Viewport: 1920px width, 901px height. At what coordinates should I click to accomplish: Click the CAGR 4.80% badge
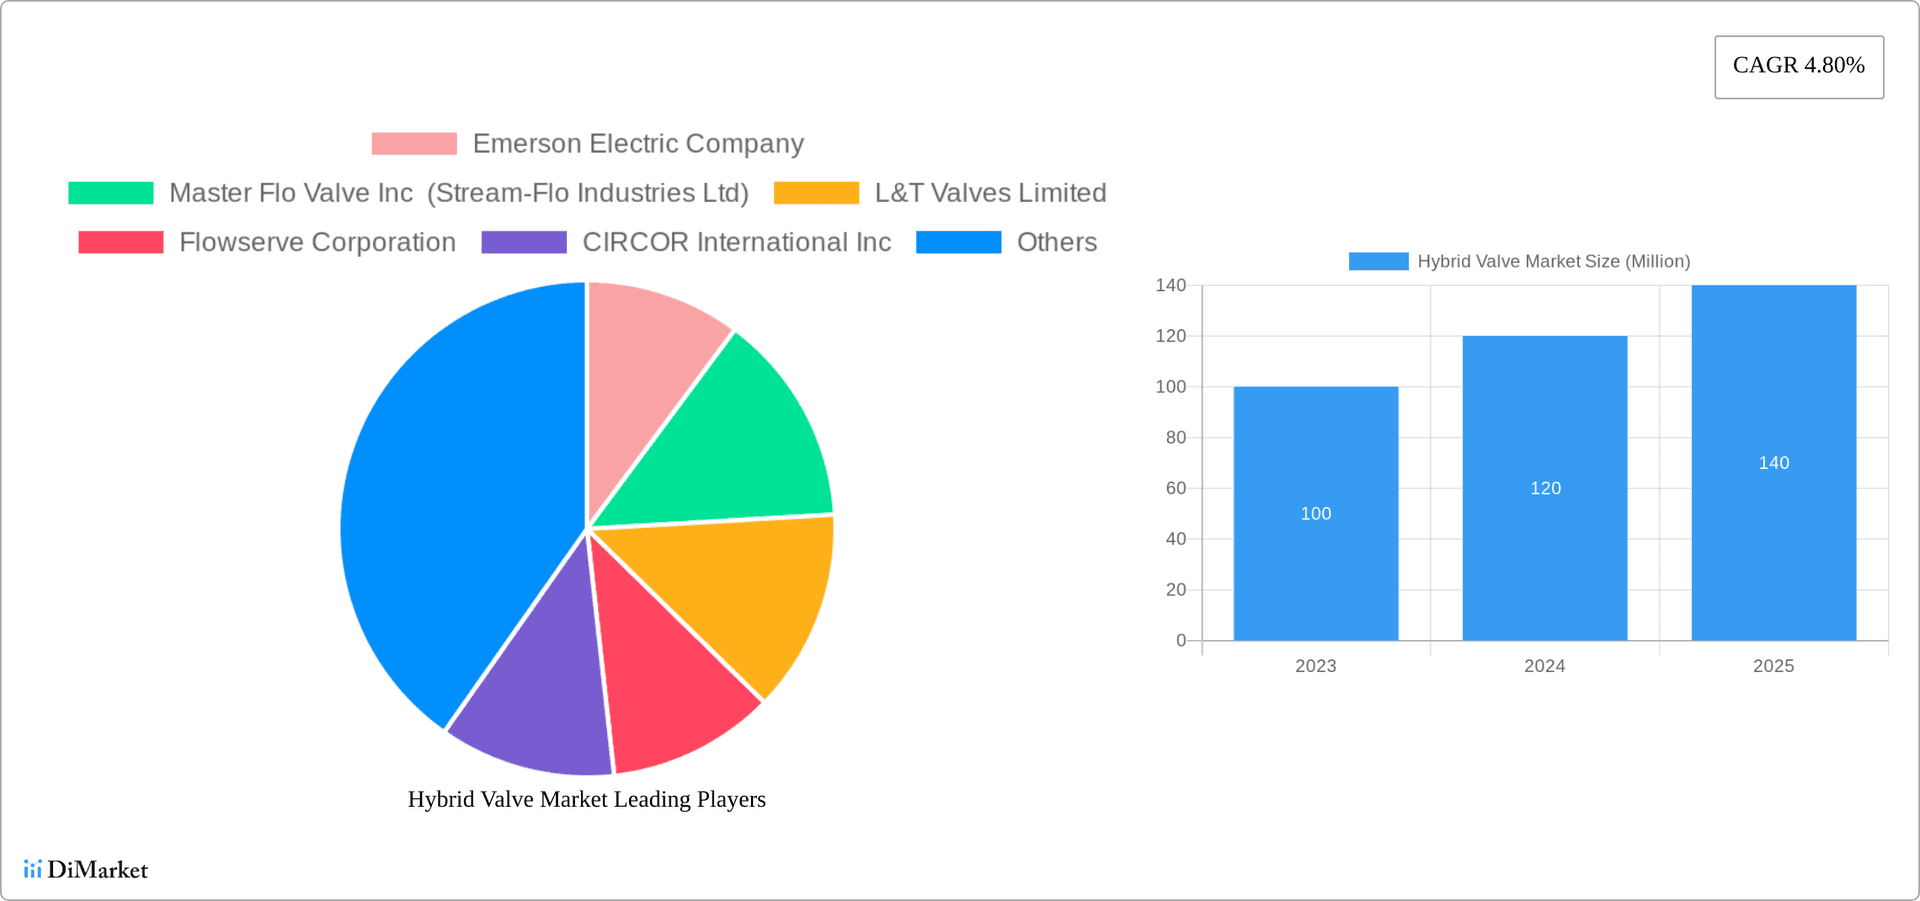(1799, 66)
